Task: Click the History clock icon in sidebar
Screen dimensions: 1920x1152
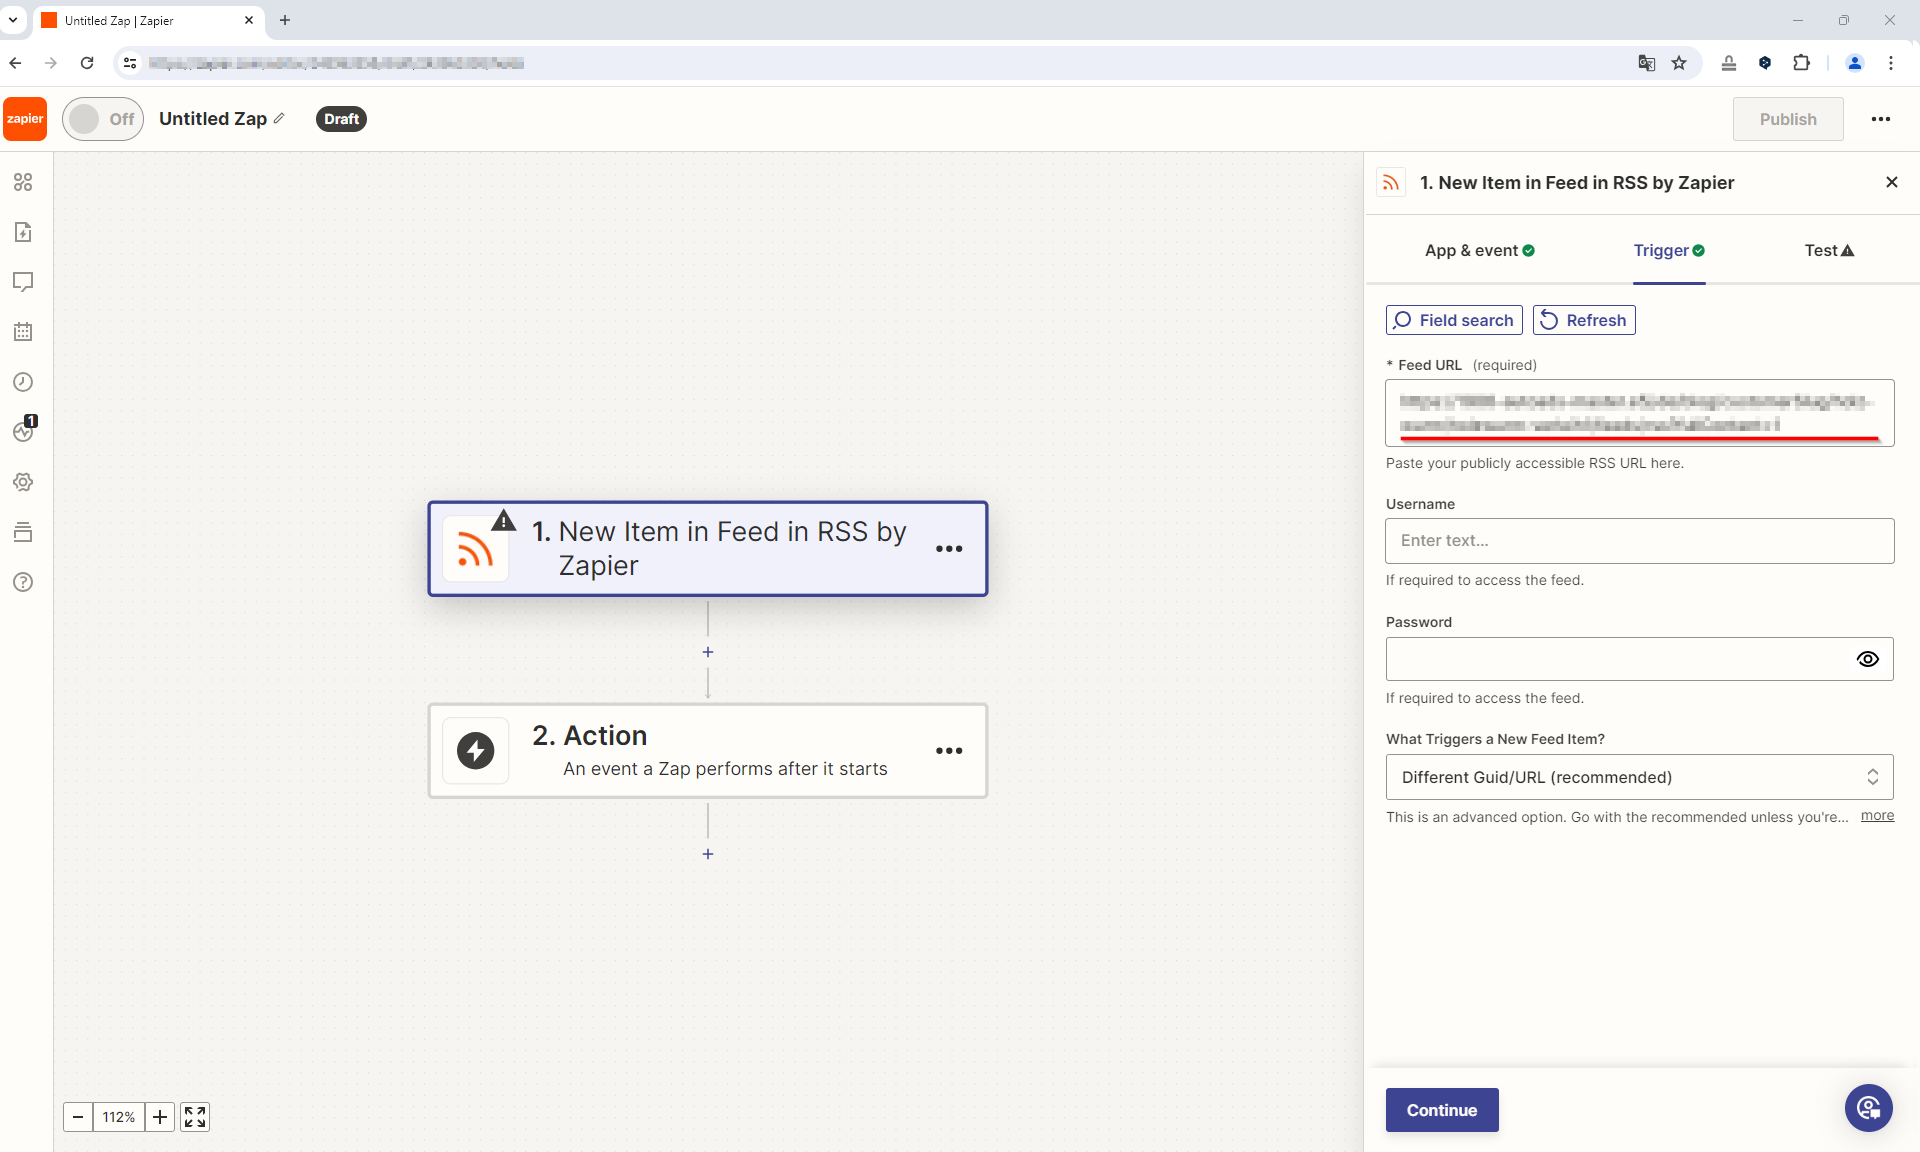Action: click(25, 381)
